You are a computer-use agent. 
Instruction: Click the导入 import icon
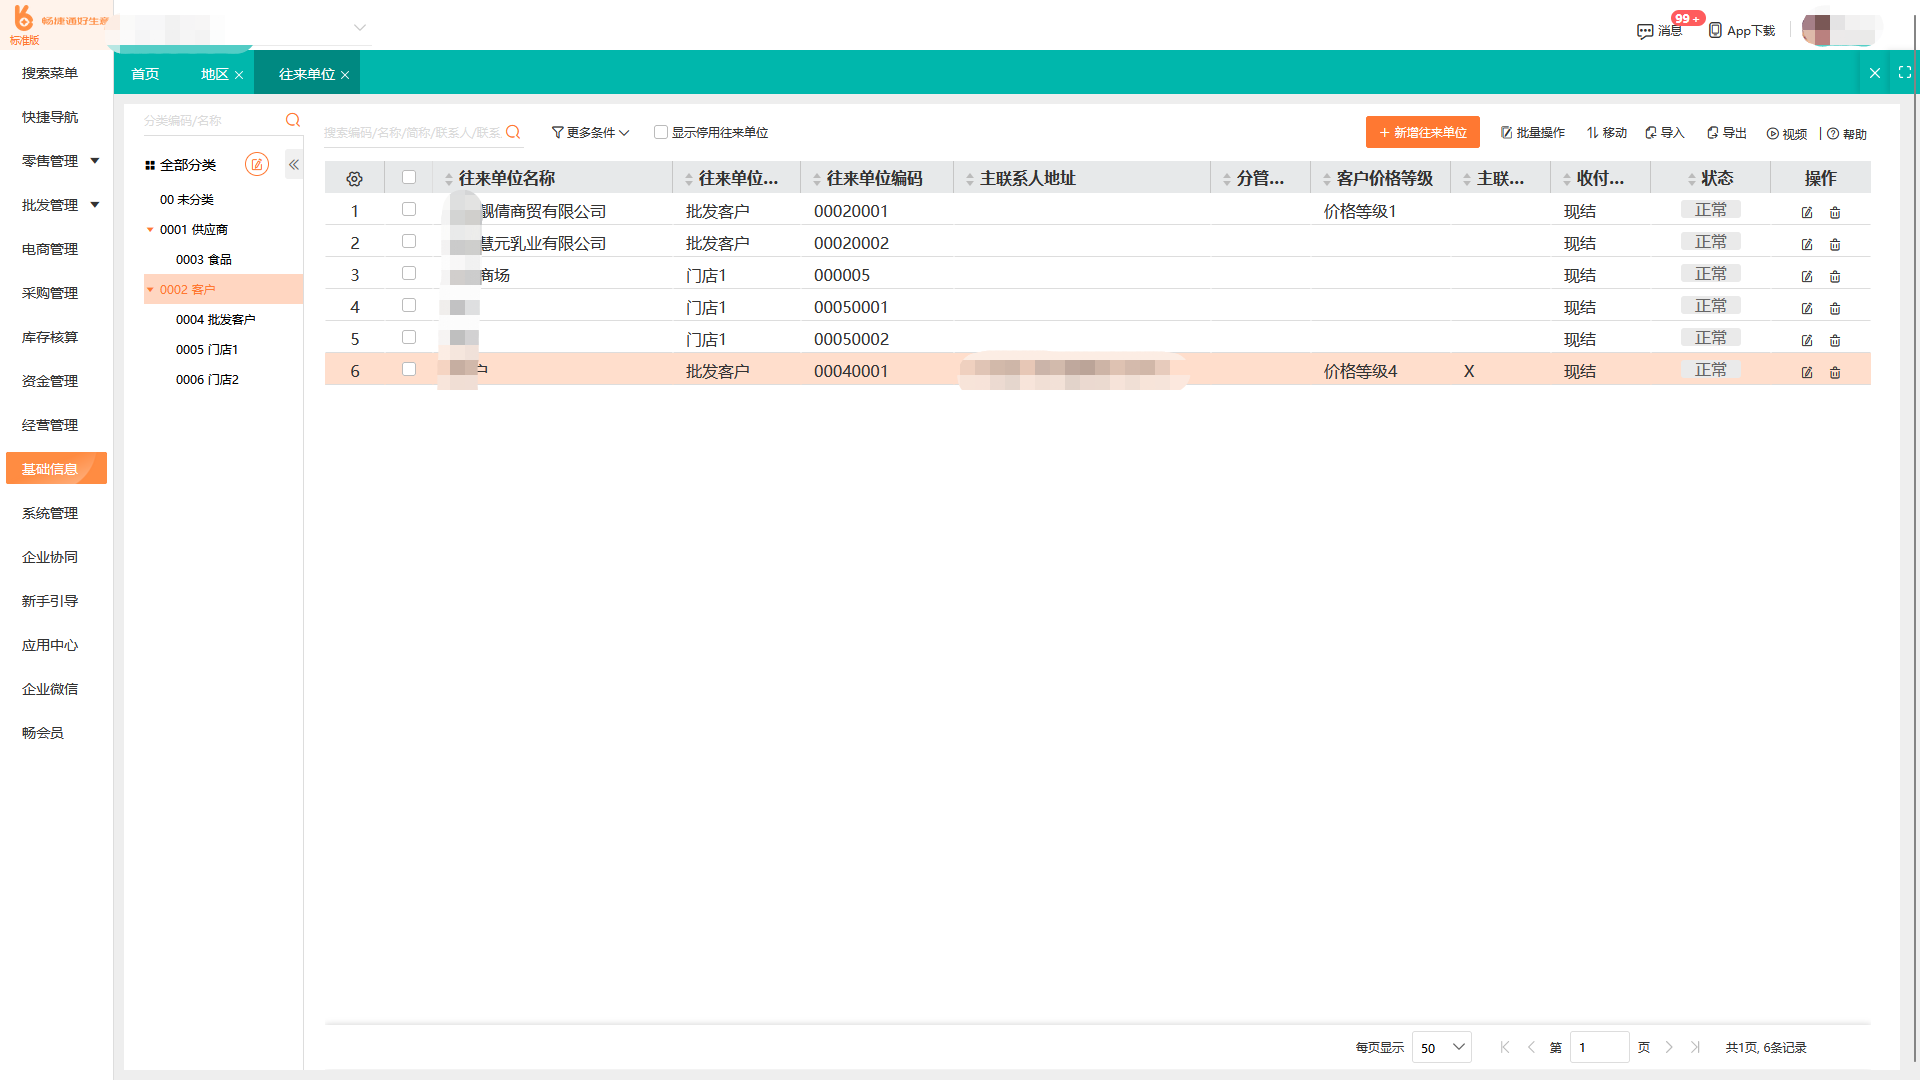(1665, 131)
